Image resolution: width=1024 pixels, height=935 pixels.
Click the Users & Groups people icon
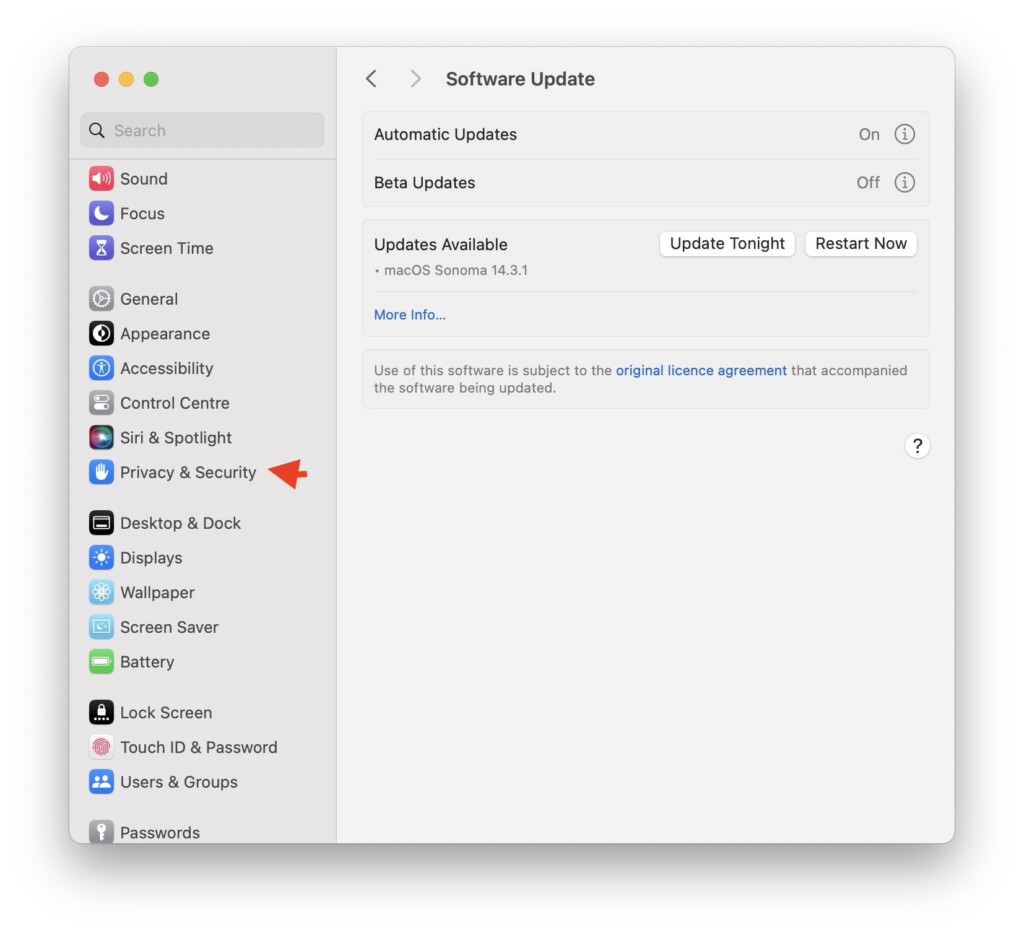101,782
